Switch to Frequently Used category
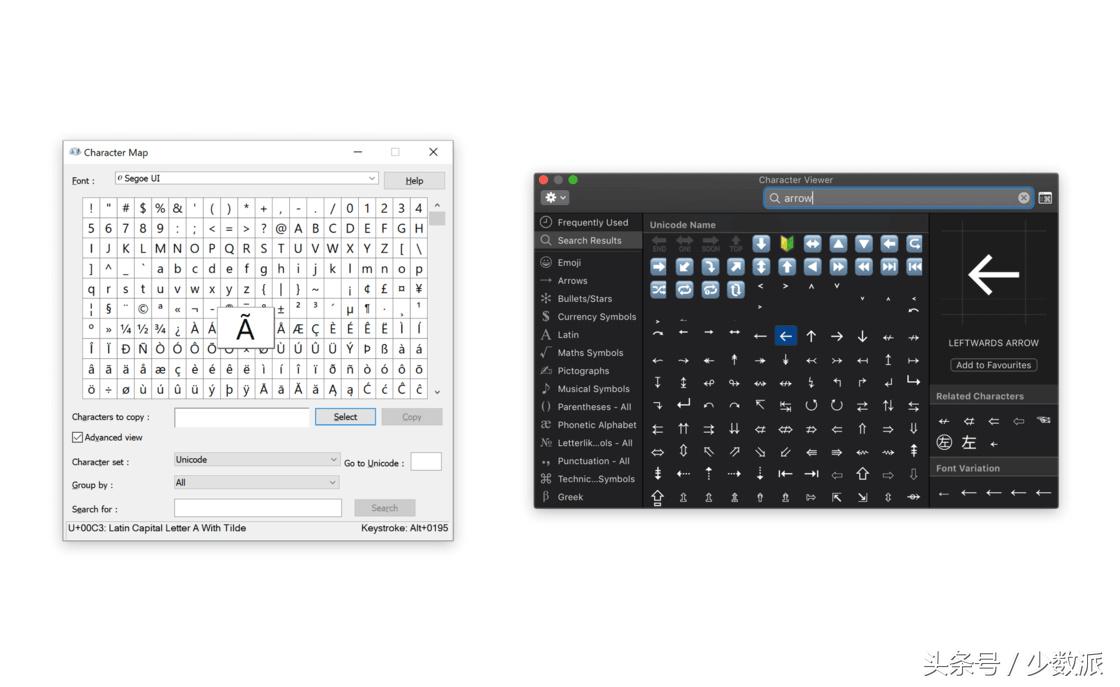Viewport: 1120px width, 687px height. click(x=592, y=222)
